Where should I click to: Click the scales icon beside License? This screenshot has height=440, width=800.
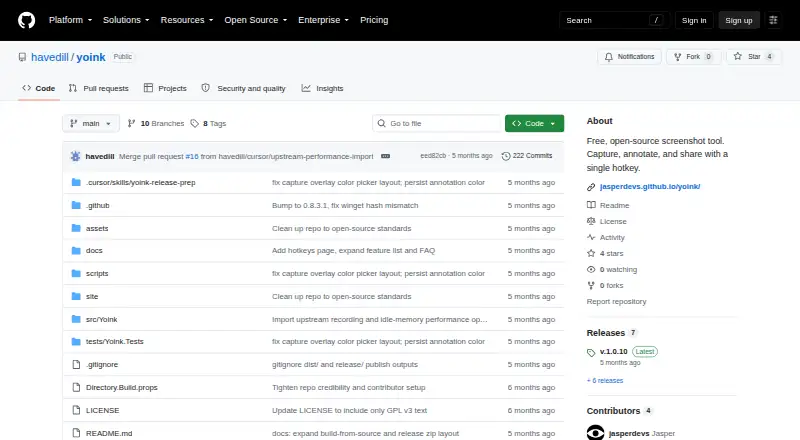pos(591,222)
